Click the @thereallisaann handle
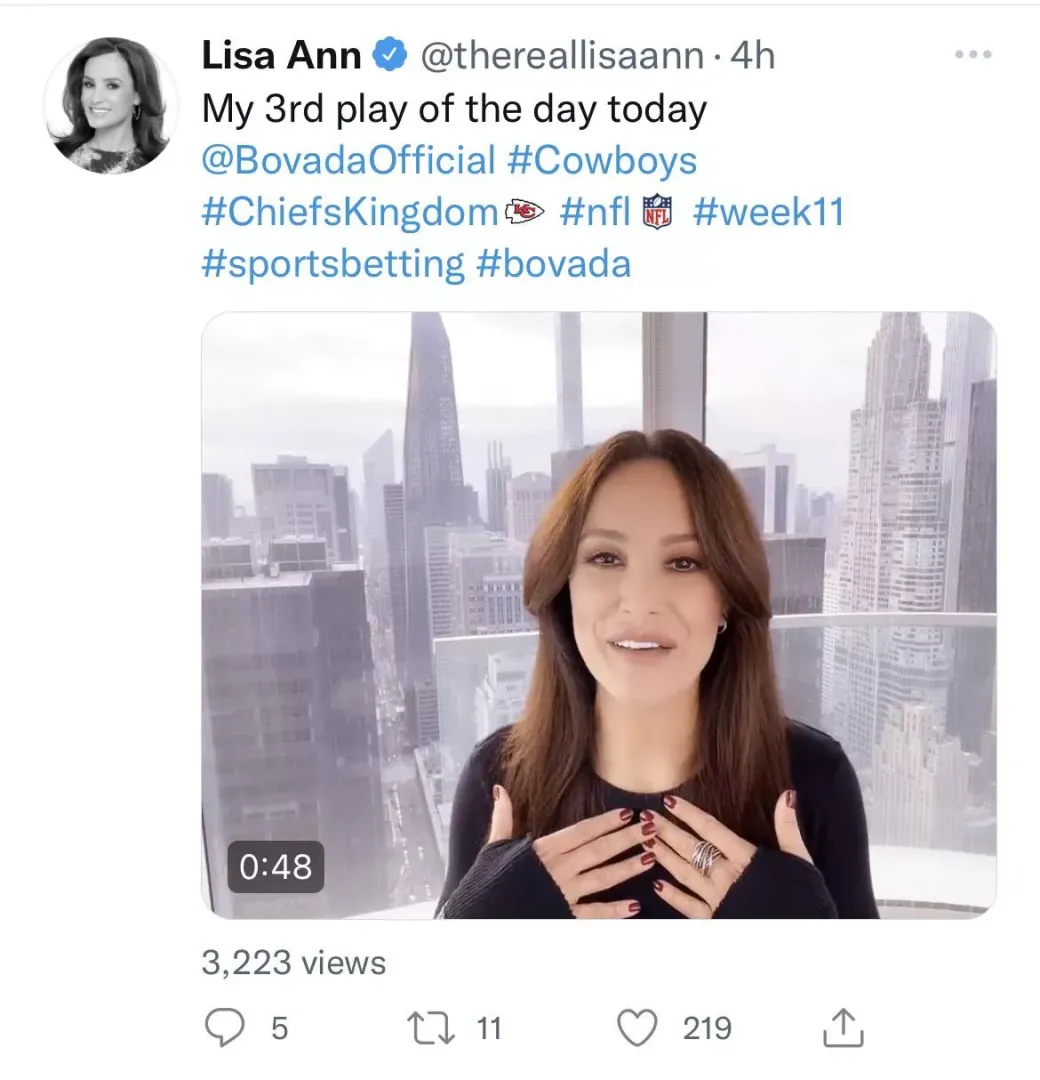This screenshot has height=1080, width=1040. (x=564, y=56)
